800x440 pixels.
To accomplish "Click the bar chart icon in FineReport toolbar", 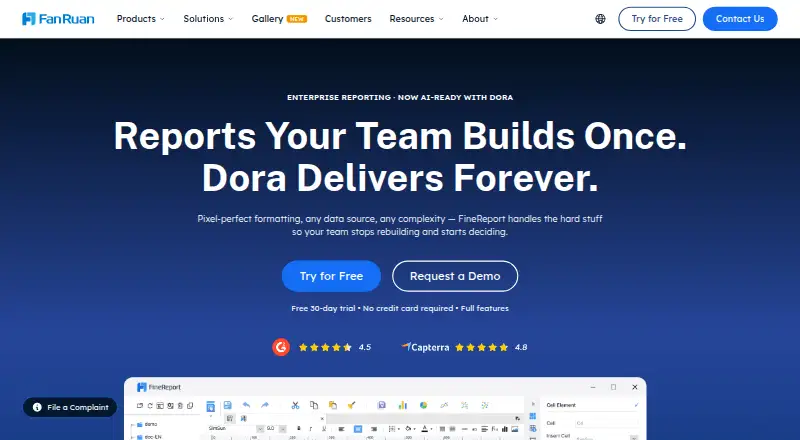I will [x=403, y=405].
